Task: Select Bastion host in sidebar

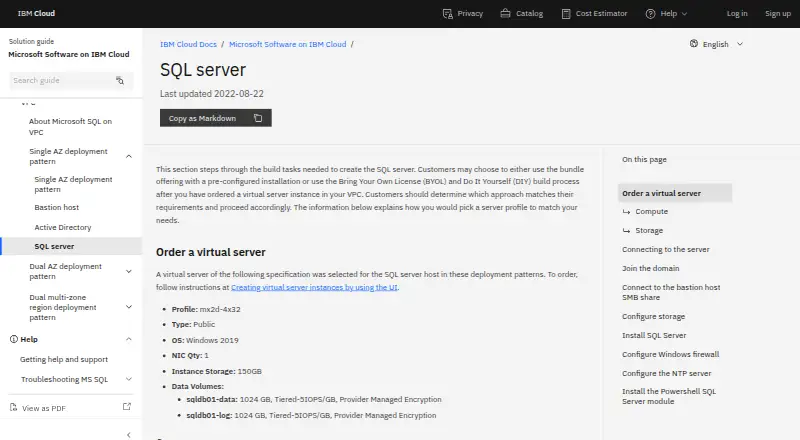Action: click(57, 208)
